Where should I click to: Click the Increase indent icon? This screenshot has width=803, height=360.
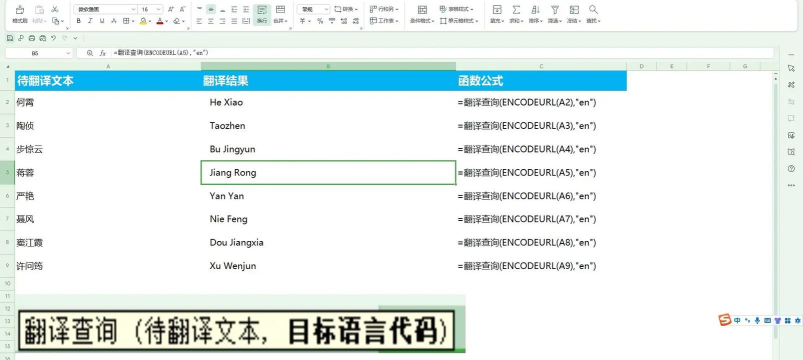click(x=246, y=9)
